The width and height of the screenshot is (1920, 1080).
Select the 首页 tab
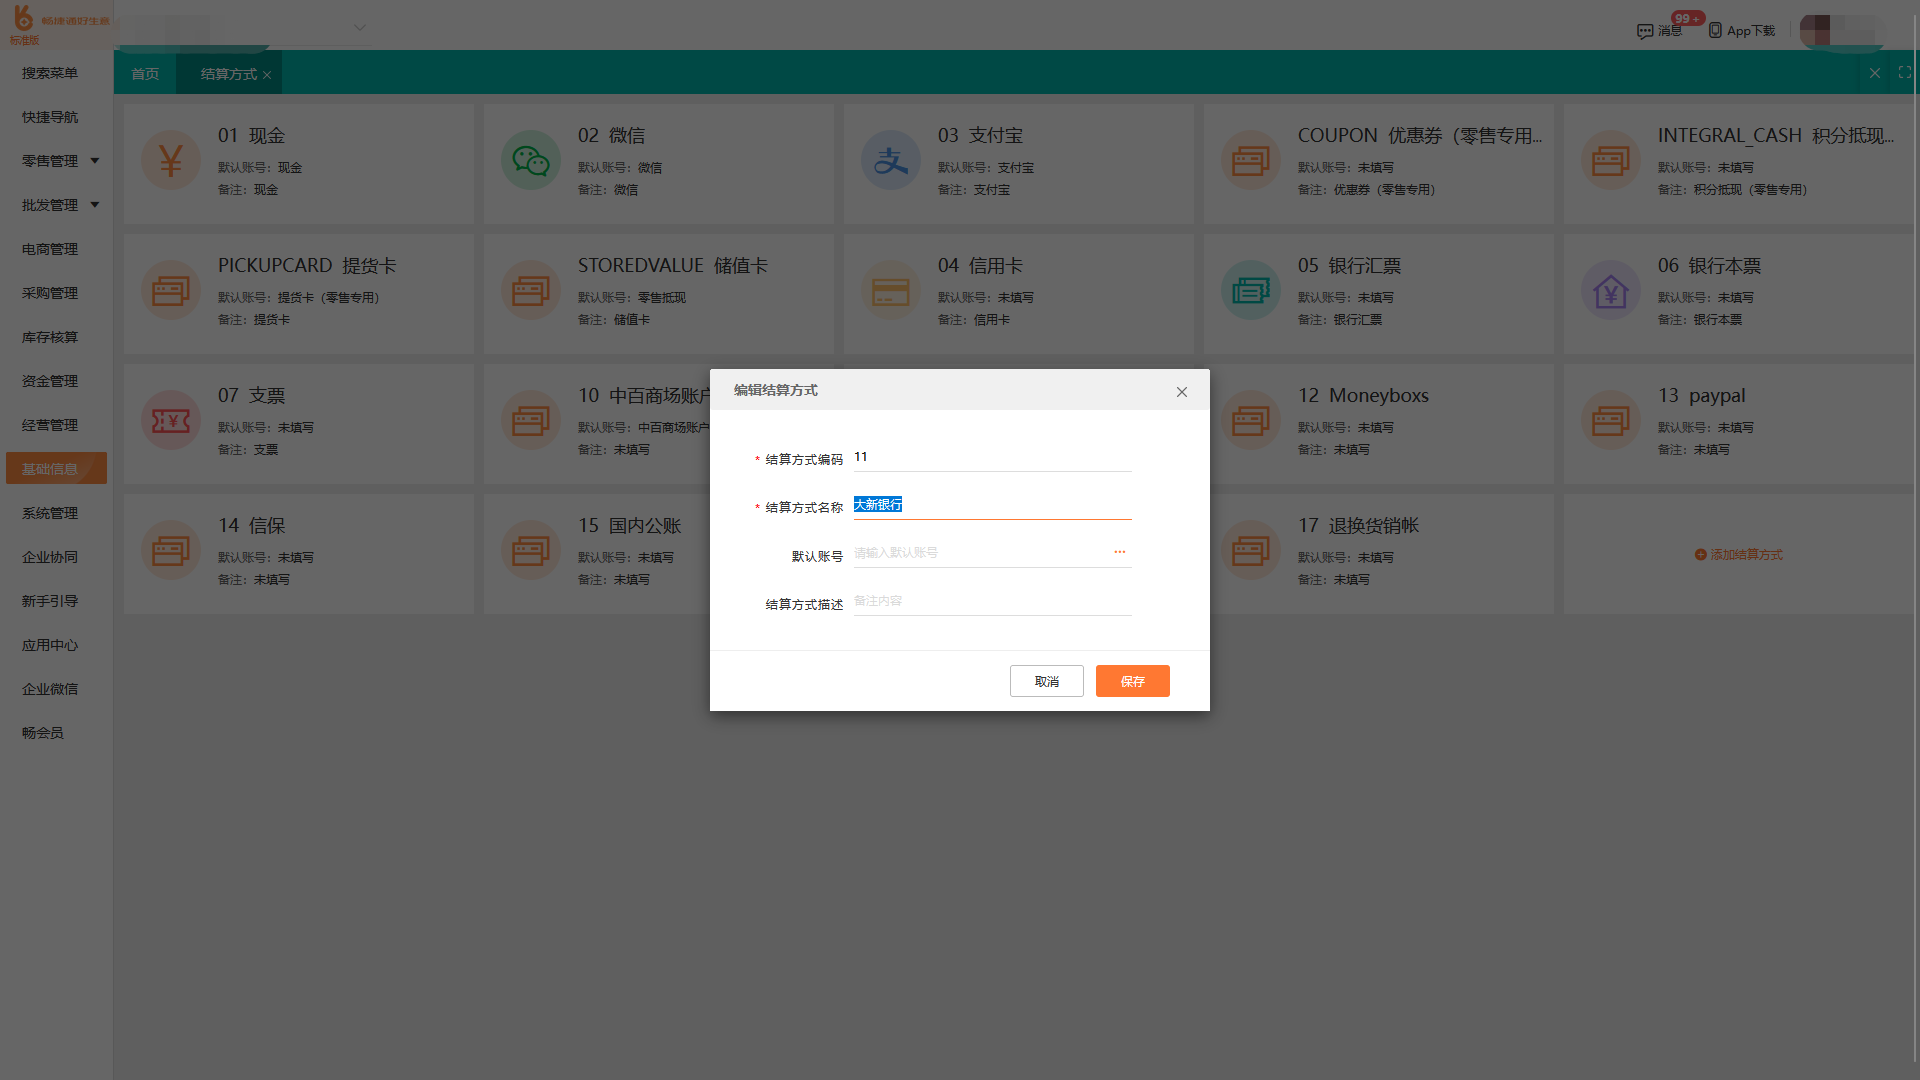[x=145, y=73]
